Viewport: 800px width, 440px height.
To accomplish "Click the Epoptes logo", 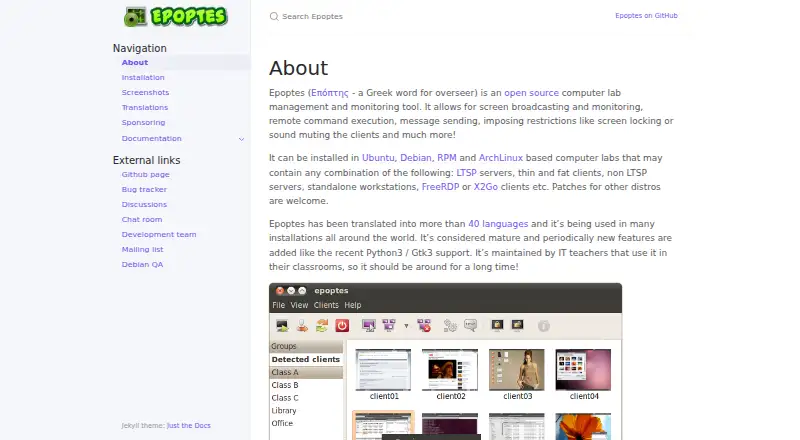I will point(176,16).
